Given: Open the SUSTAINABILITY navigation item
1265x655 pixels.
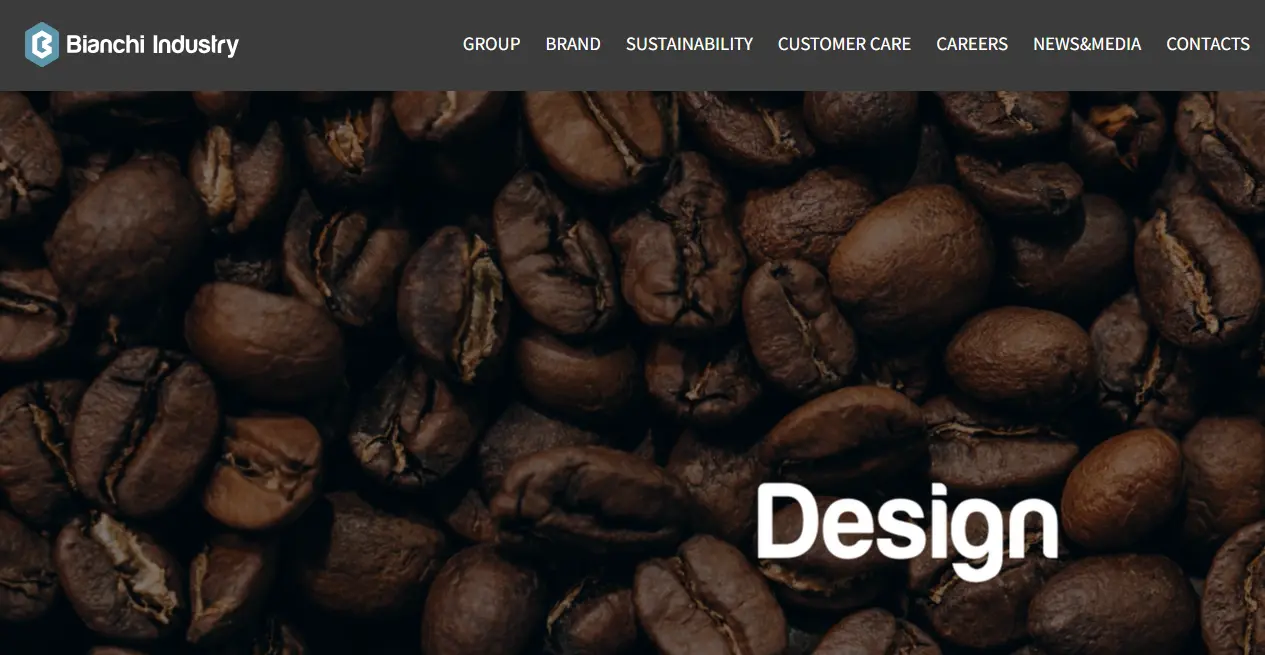Looking at the screenshot, I should coord(689,44).
